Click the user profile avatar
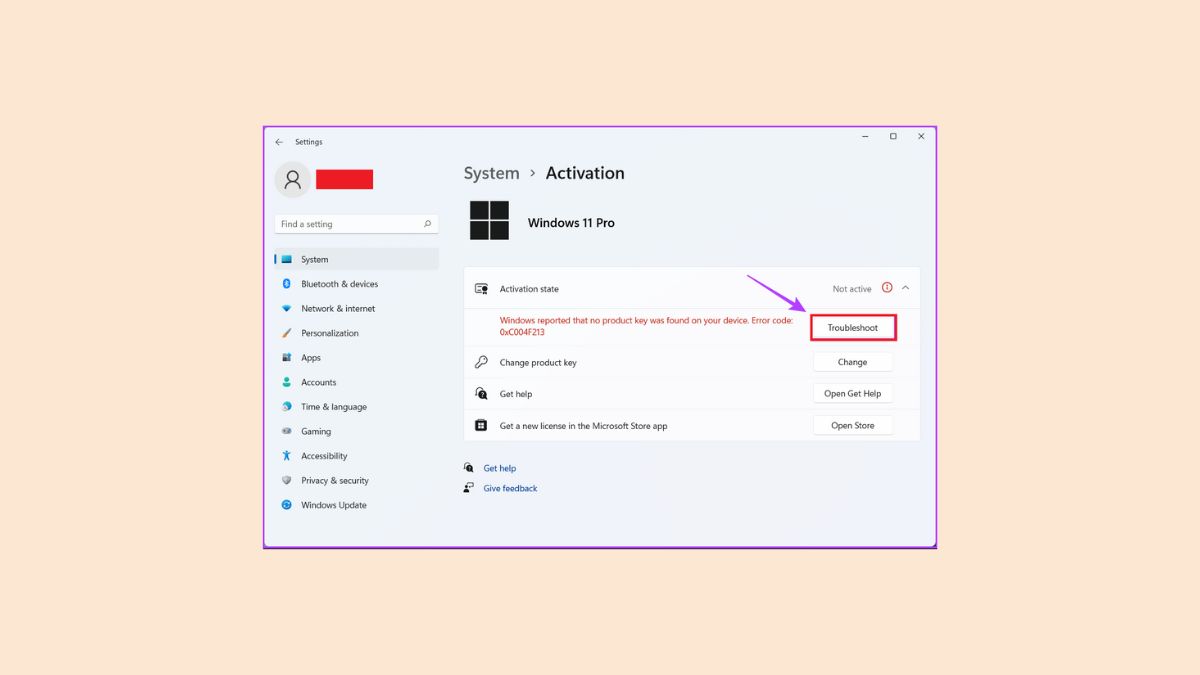Viewport: 1200px width, 675px height. click(292, 179)
